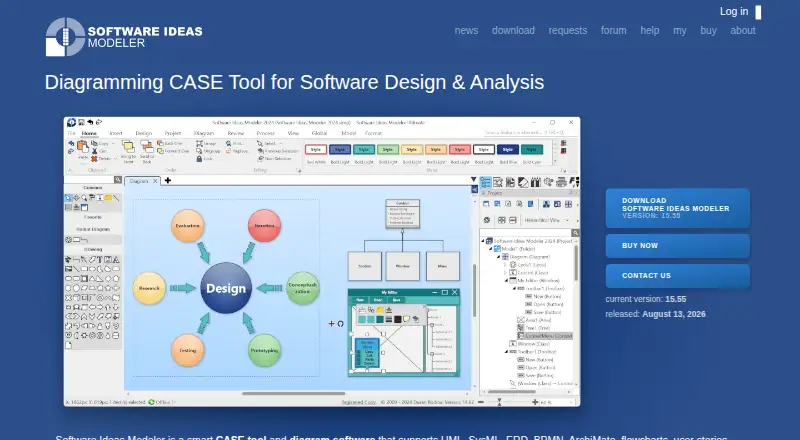The height and width of the screenshot is (440, 800).
Task: Click the project tree search magnifier icon
Action: pyautogui.click(x=575, y=233)
